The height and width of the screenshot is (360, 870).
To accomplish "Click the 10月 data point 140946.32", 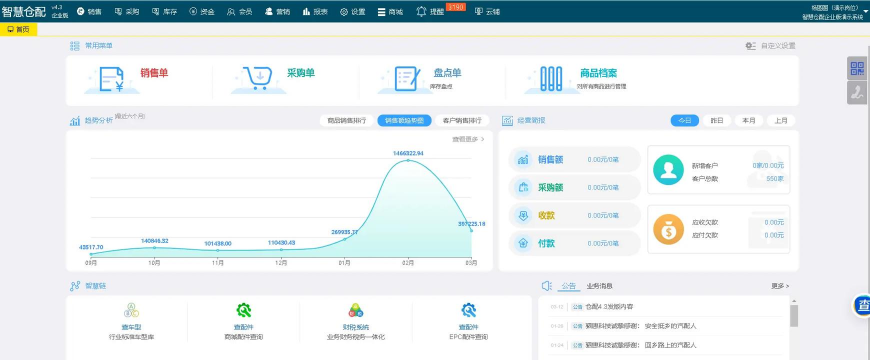I will point(154,247).
